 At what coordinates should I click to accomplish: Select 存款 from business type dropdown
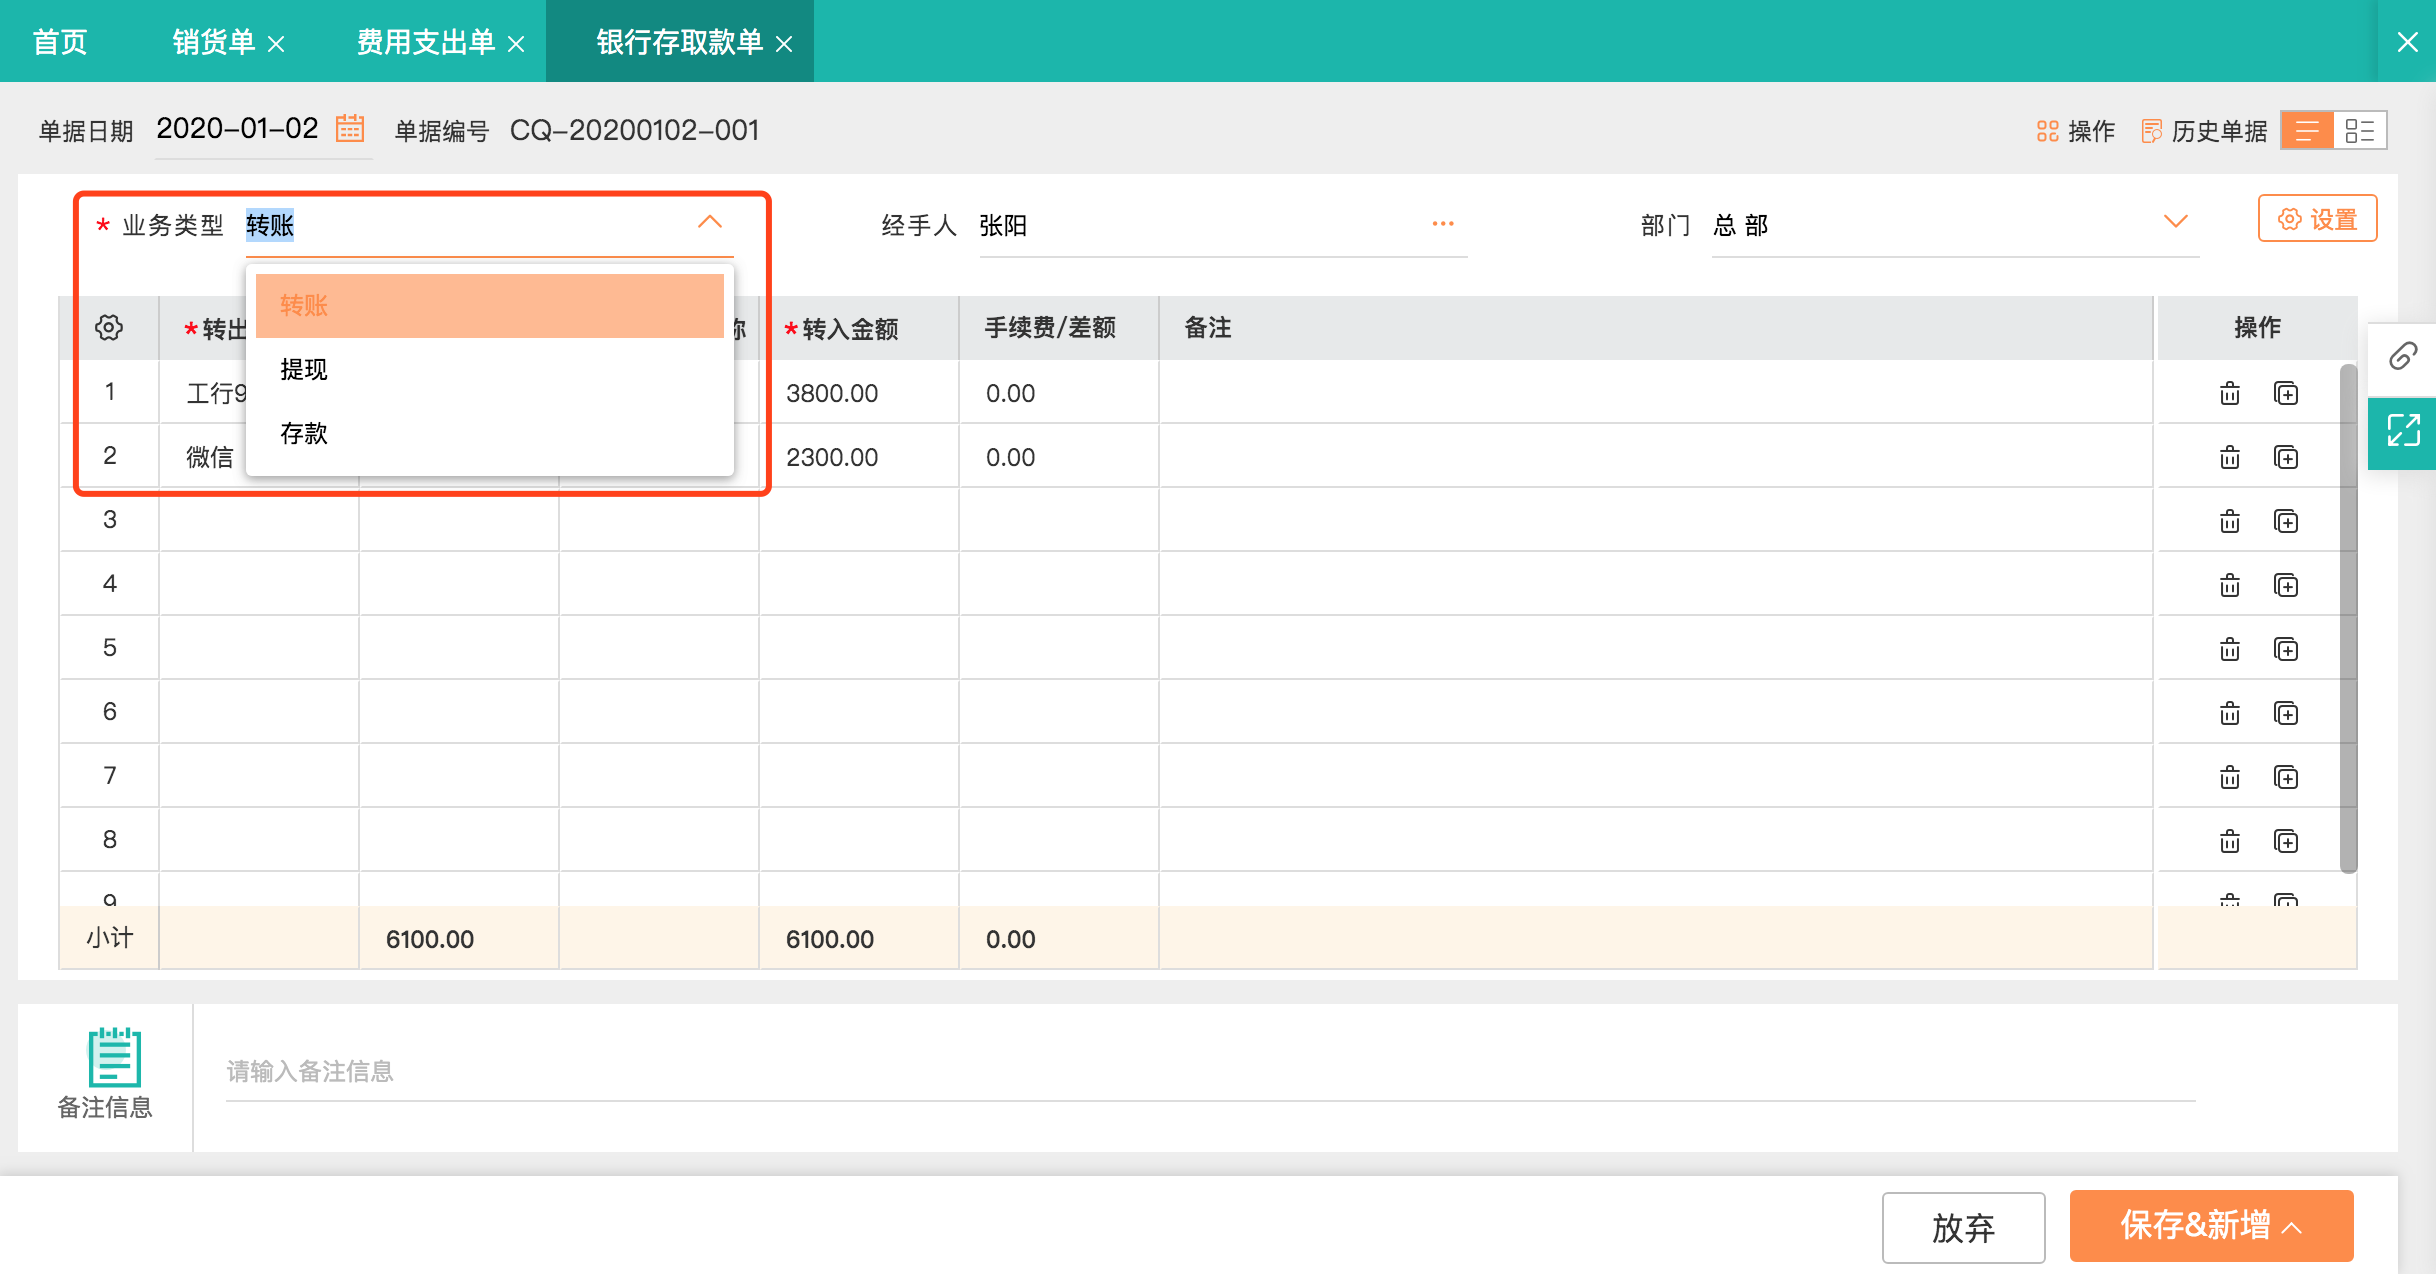pyautogui.click(x=306, y=433)
